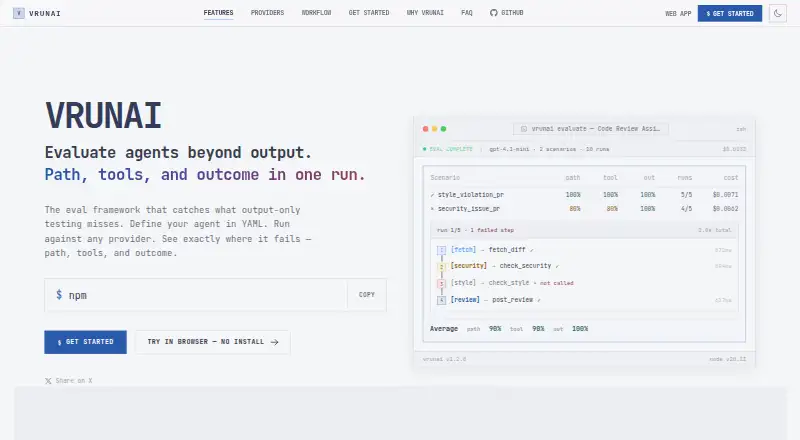
Task: Click the npm command field
Action: click(196, 295)
